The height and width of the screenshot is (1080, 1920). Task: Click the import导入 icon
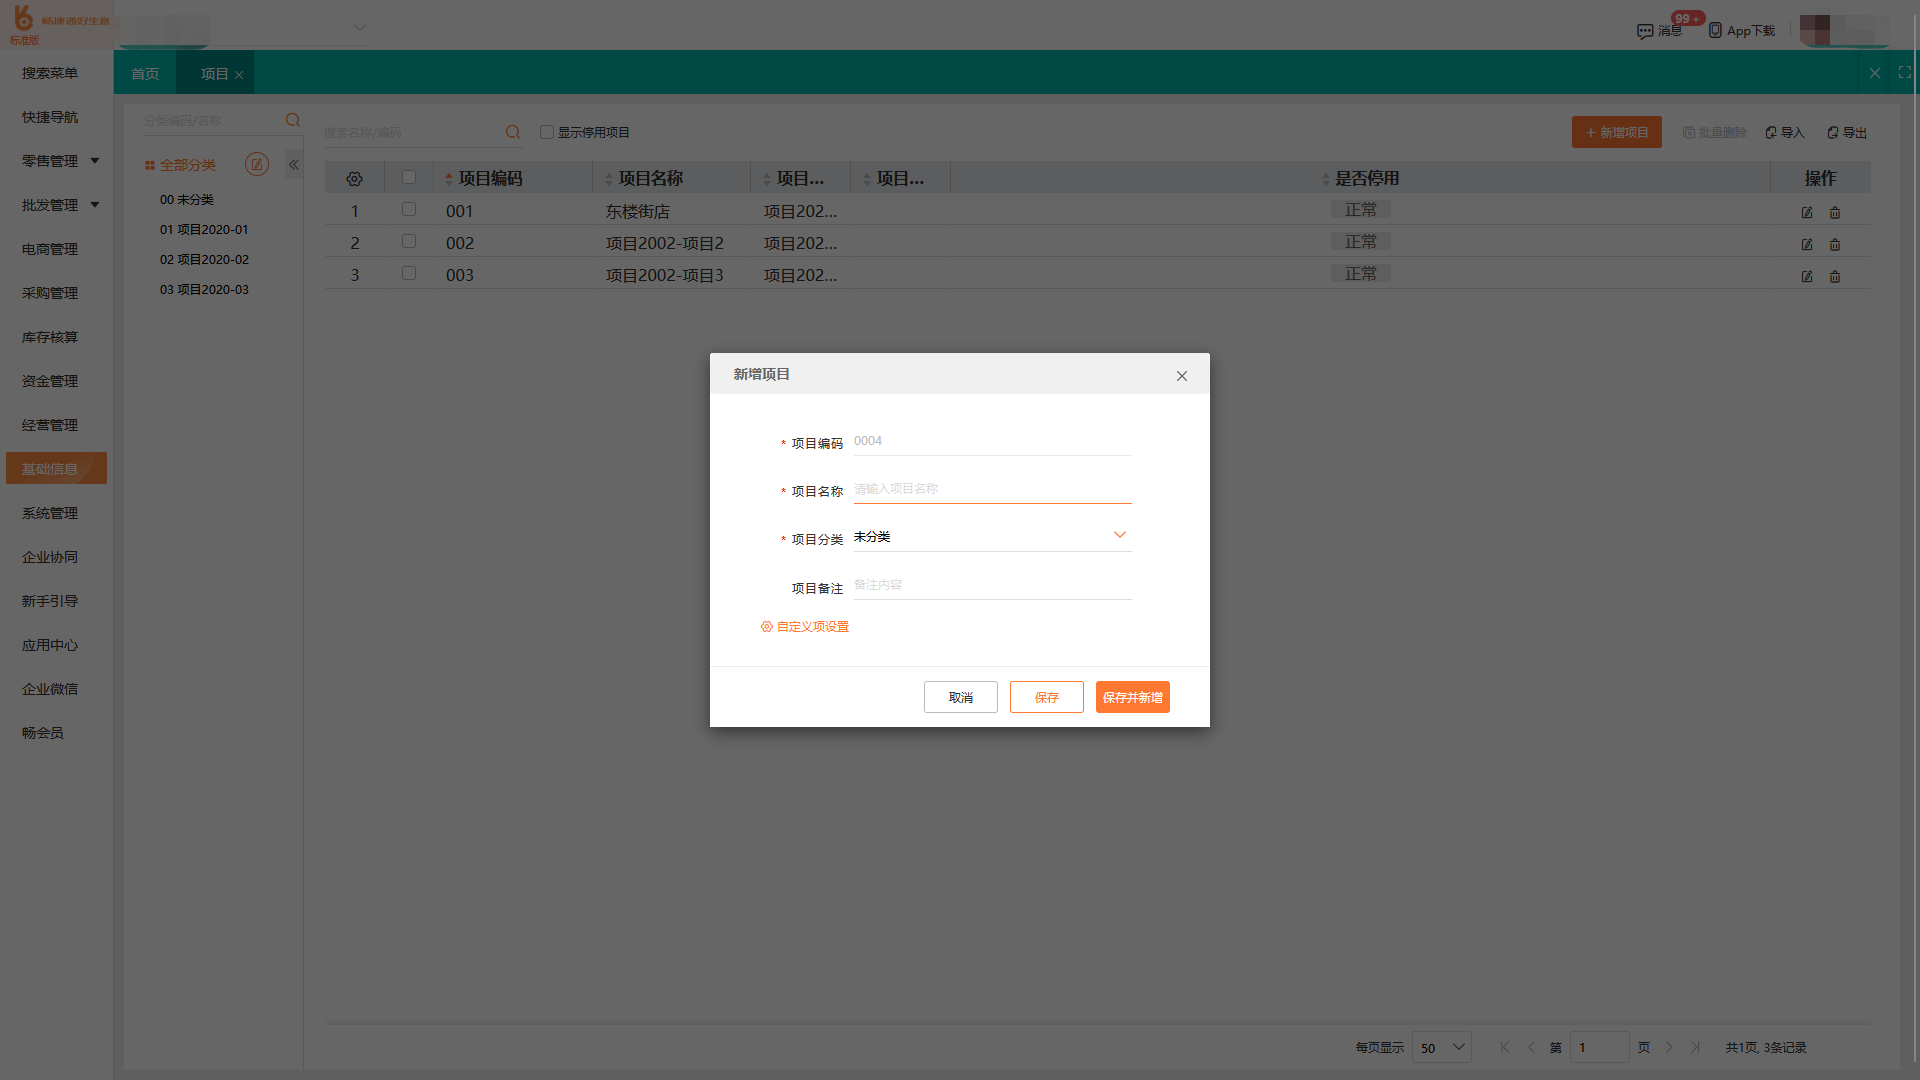point(1787,131)
